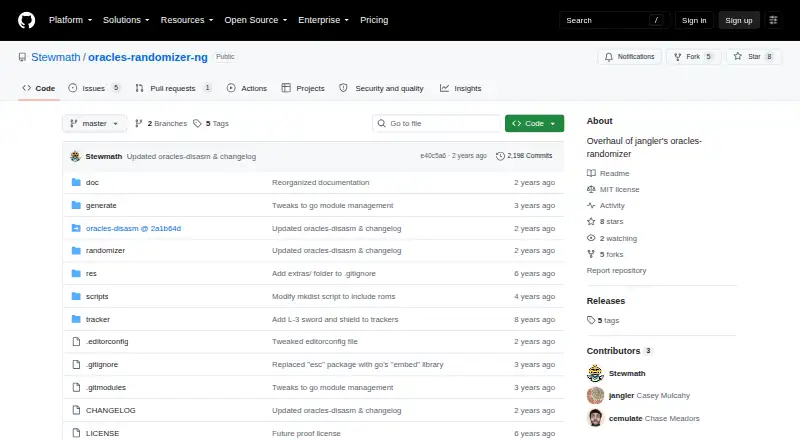Screen dimensions: 800x440
Task: Open Stewmath's contributor avatar
Action: (595, 373)
